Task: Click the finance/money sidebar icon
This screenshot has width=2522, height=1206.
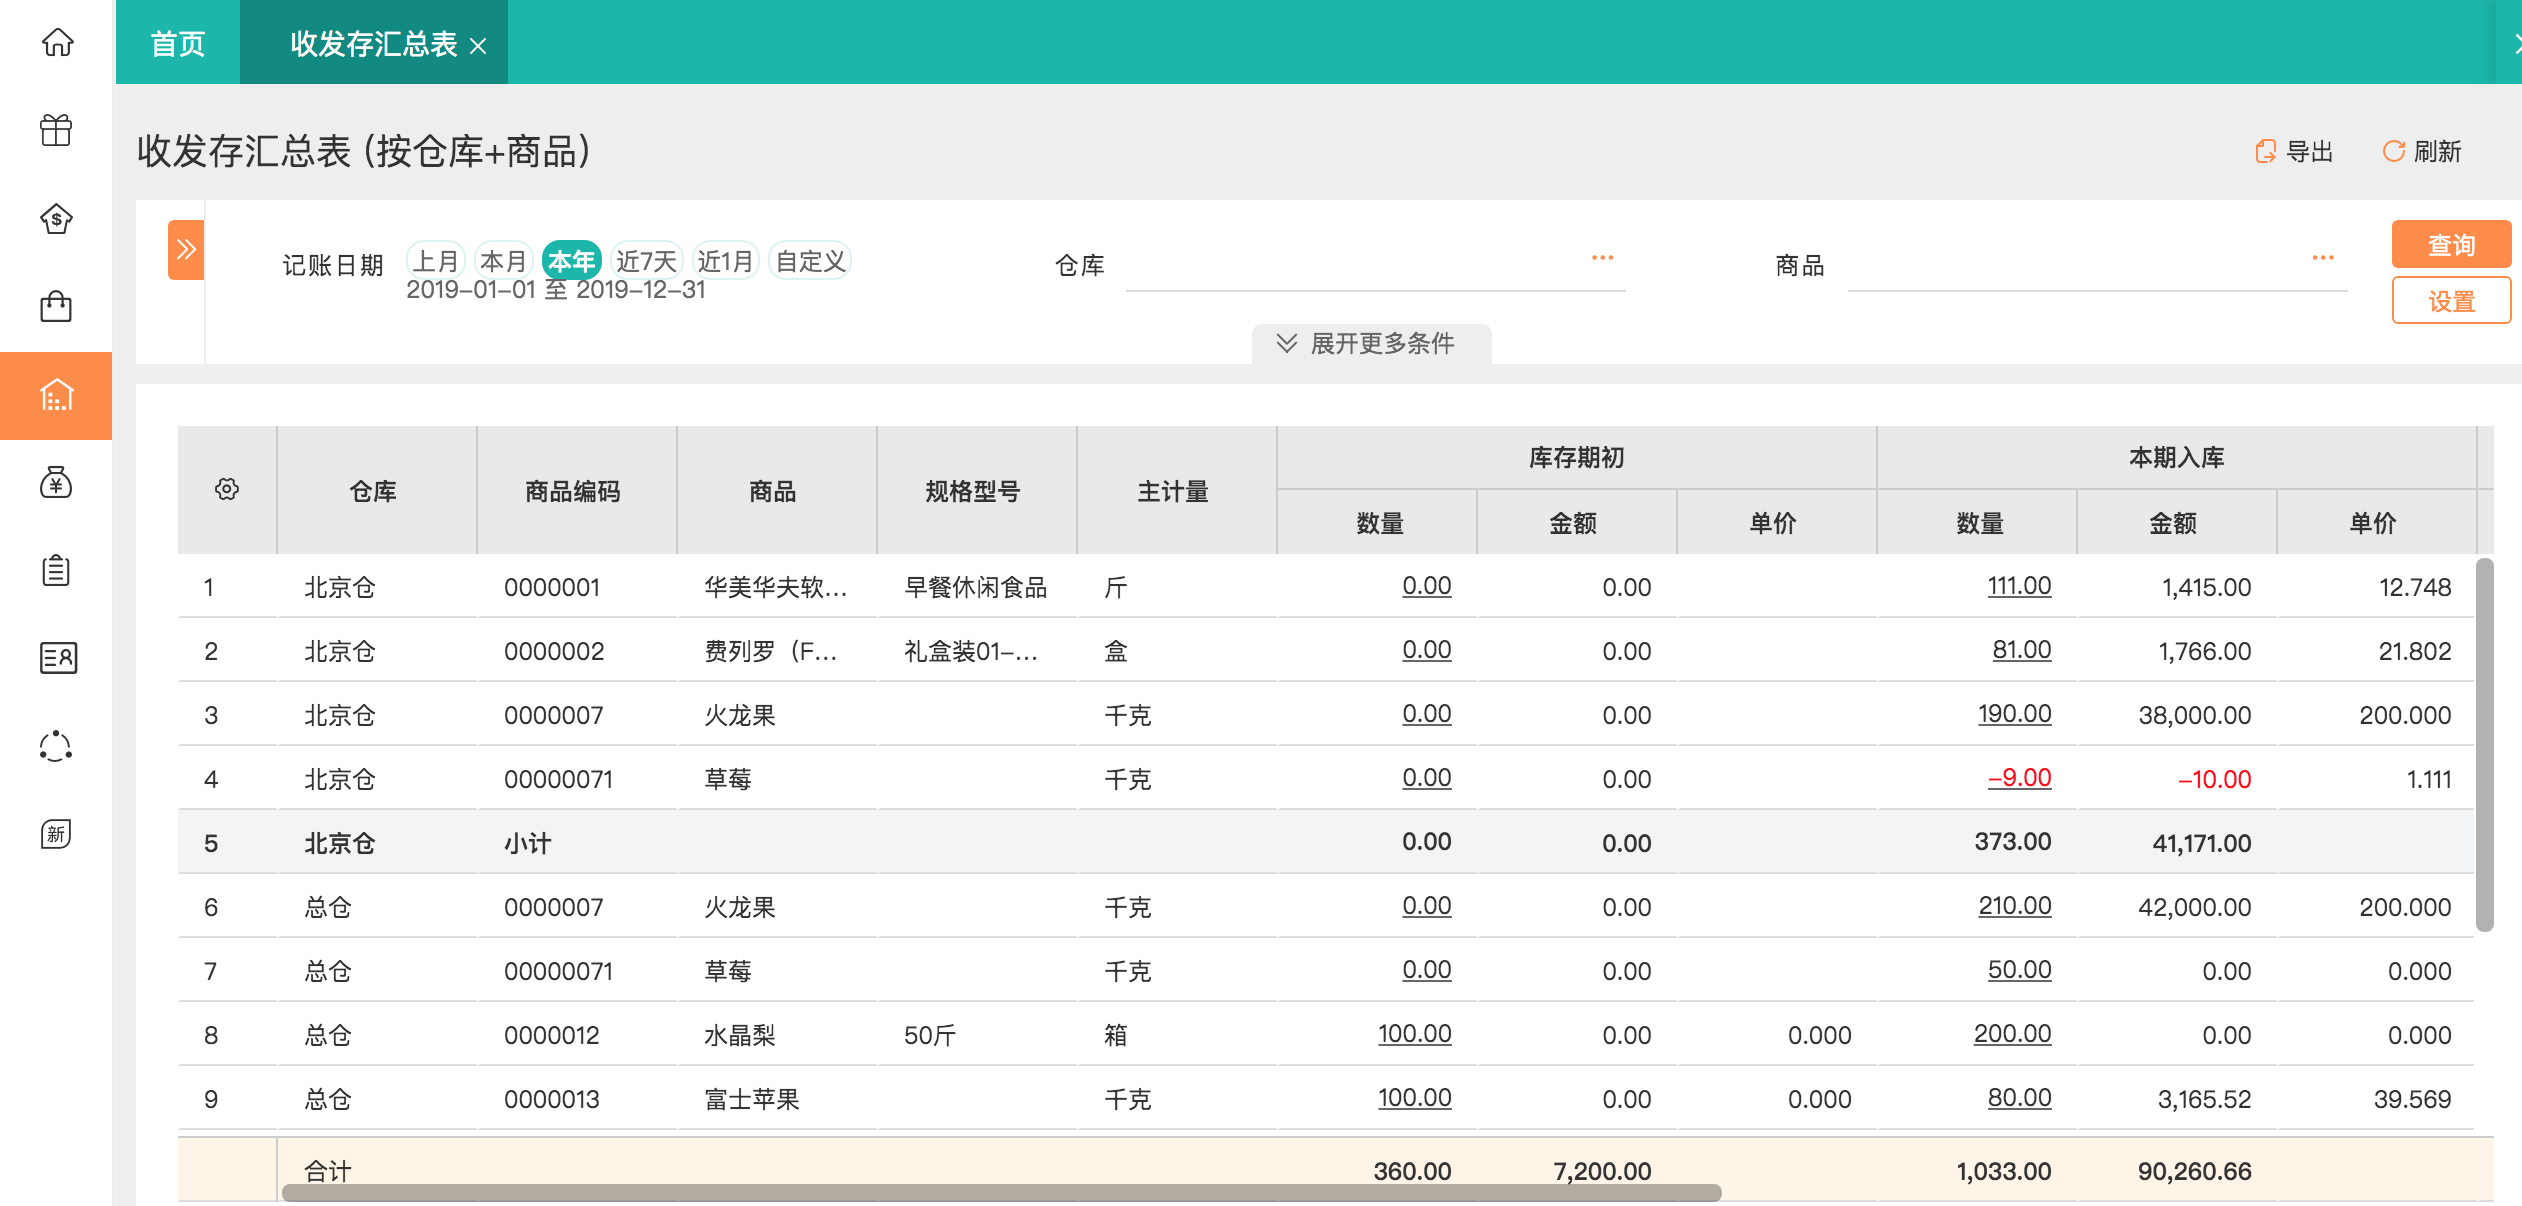Action: (x=56, y=482)
